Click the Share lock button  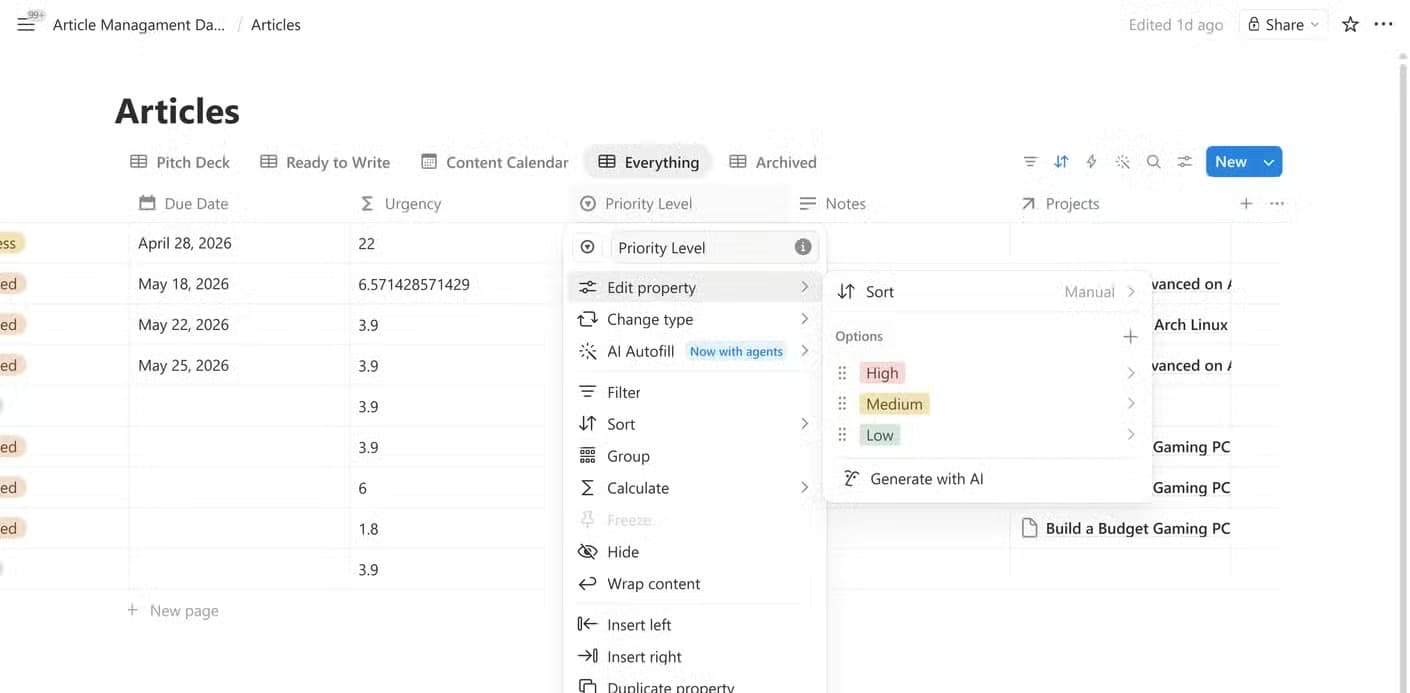pyautogui.click(x=1283, y=25)
